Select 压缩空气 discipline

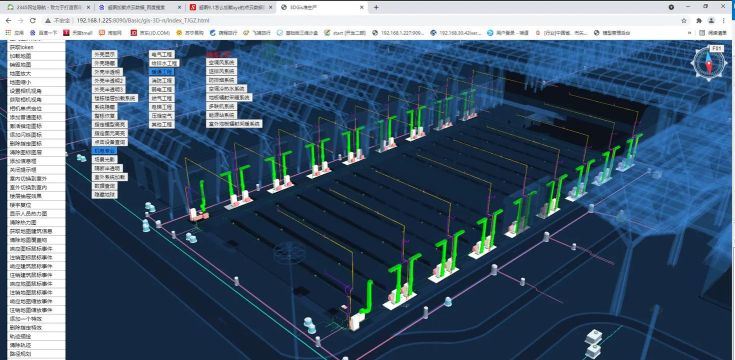click(161, 115)
